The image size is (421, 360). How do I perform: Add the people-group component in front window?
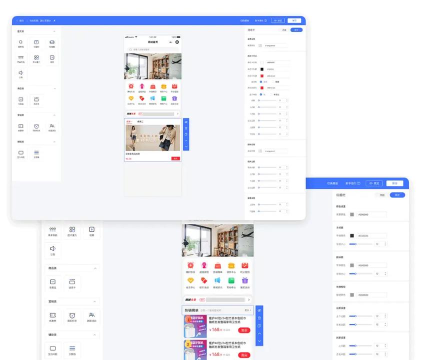click(x=52, y=128)
